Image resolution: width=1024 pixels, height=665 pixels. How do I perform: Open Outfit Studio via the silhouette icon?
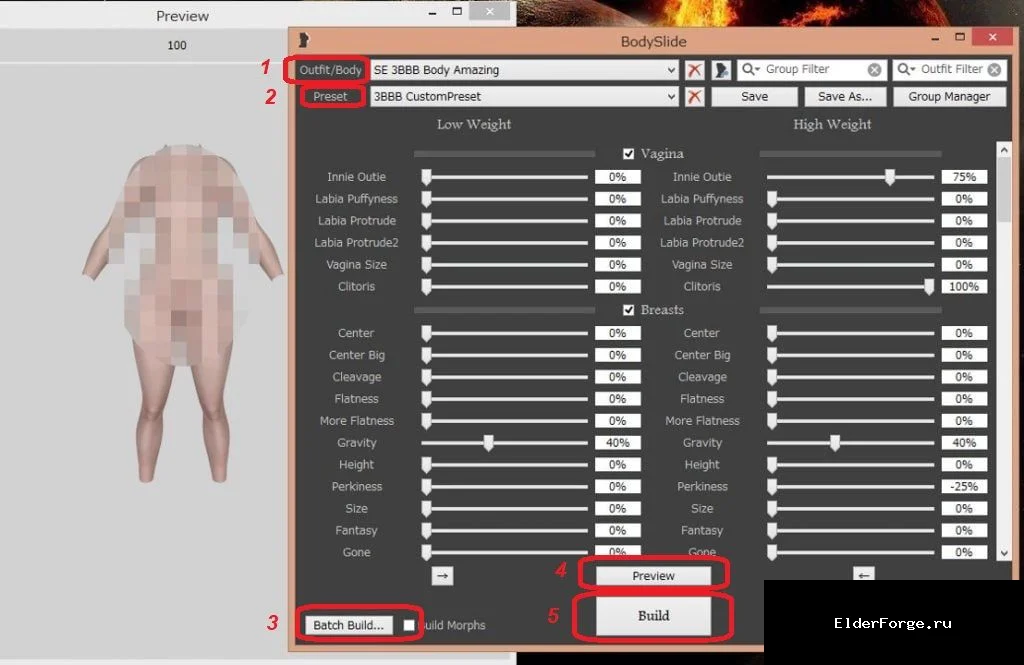coord(722,70)
